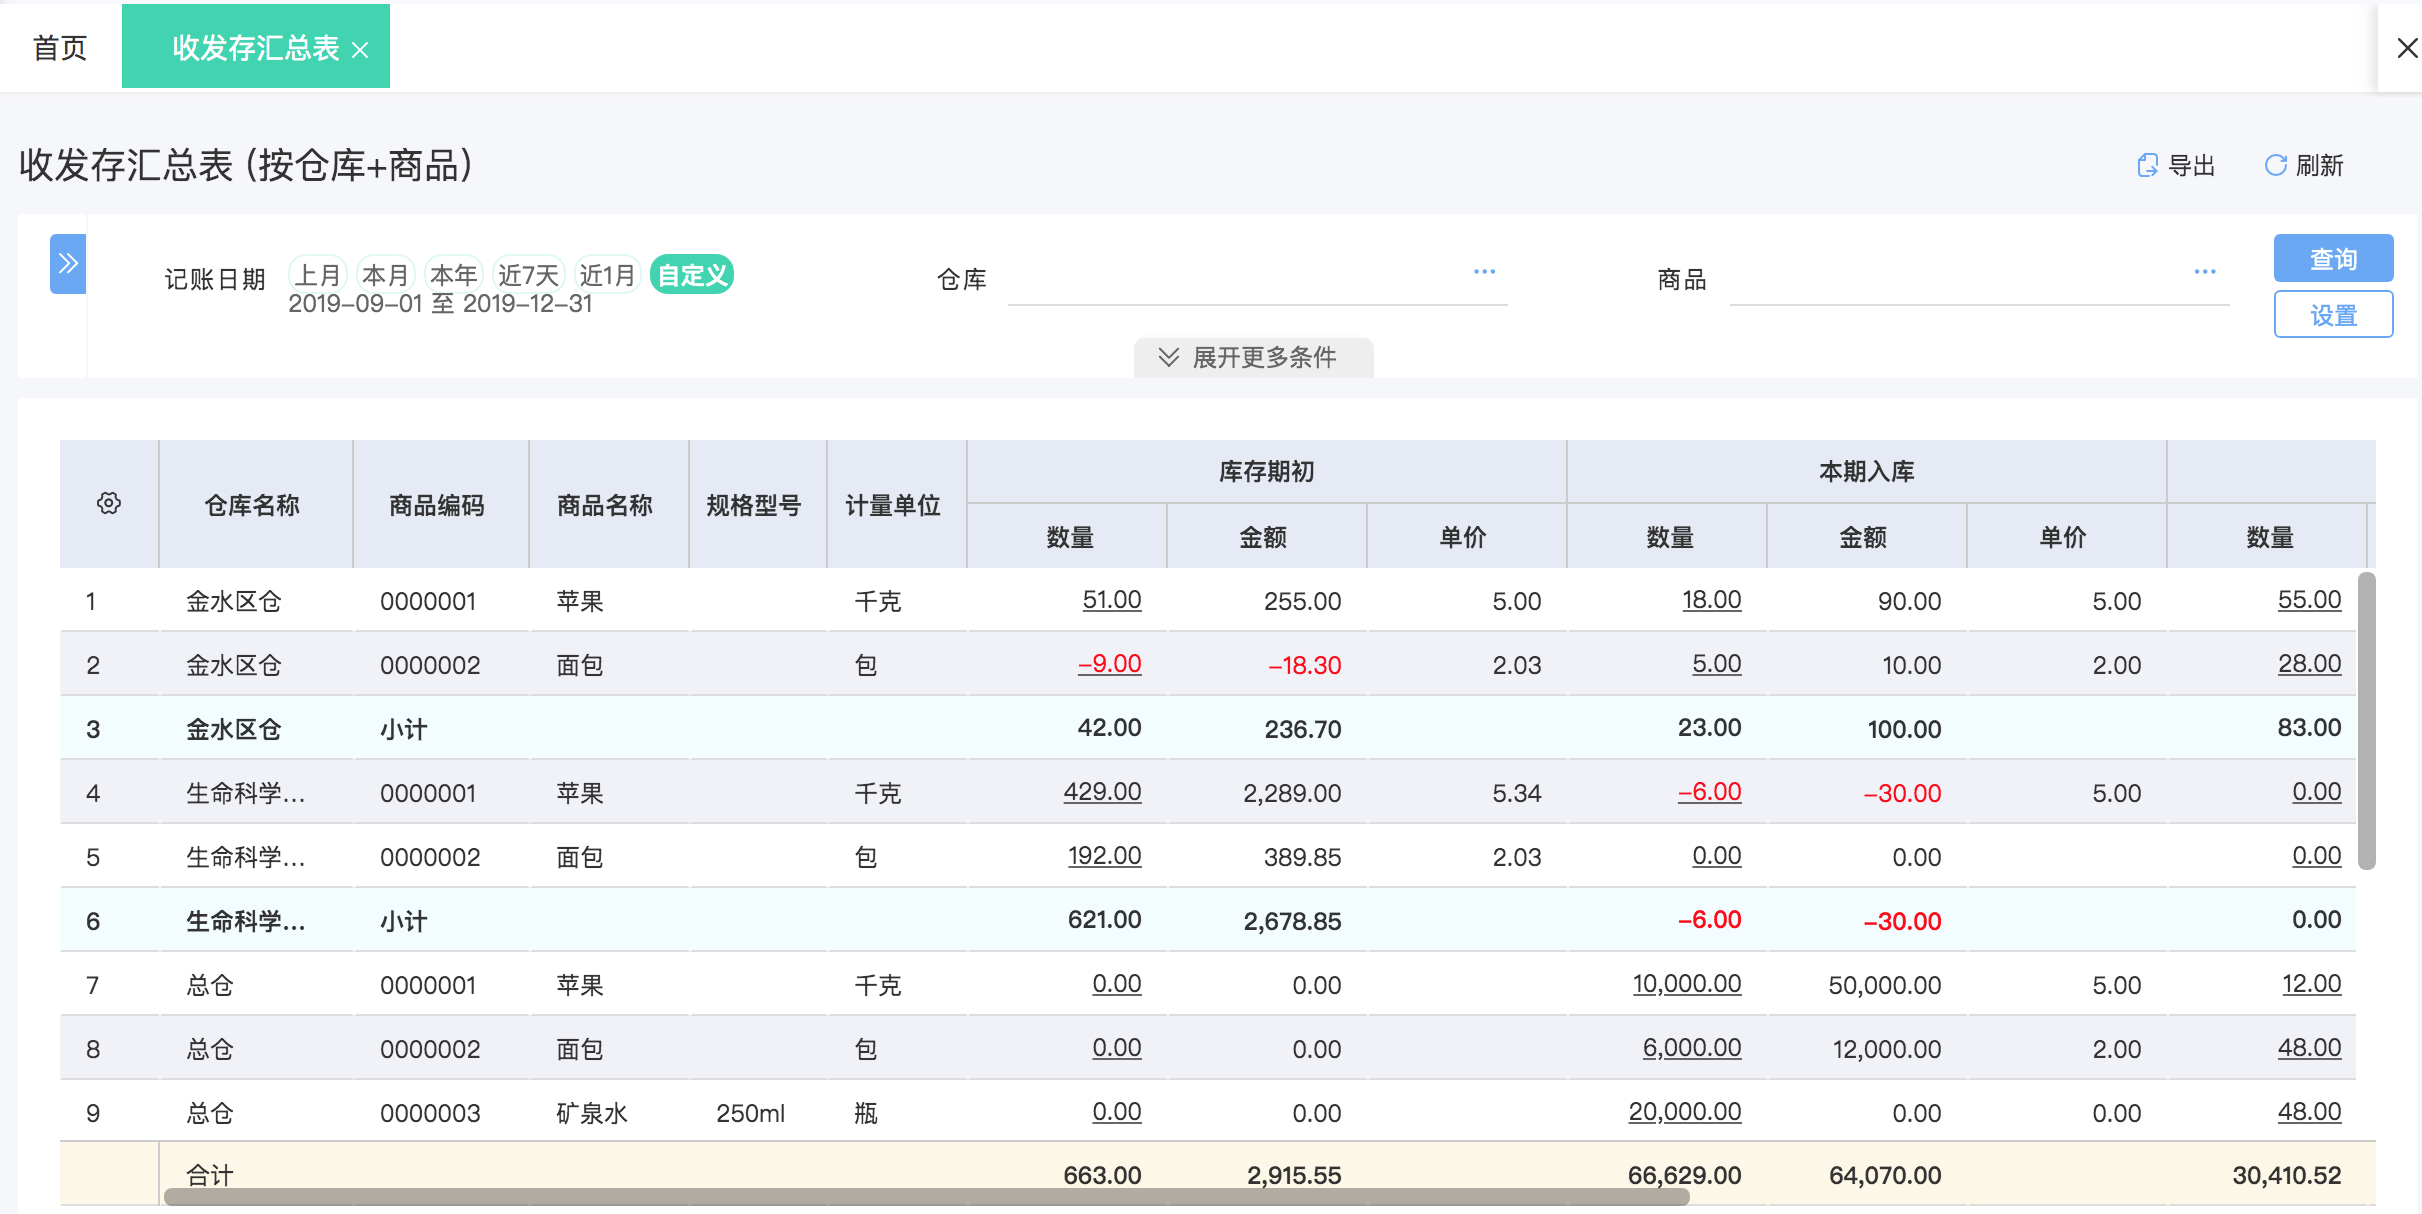Click 首页 home menu item
Screen dimensions: 2422x1214
[59, 46]
